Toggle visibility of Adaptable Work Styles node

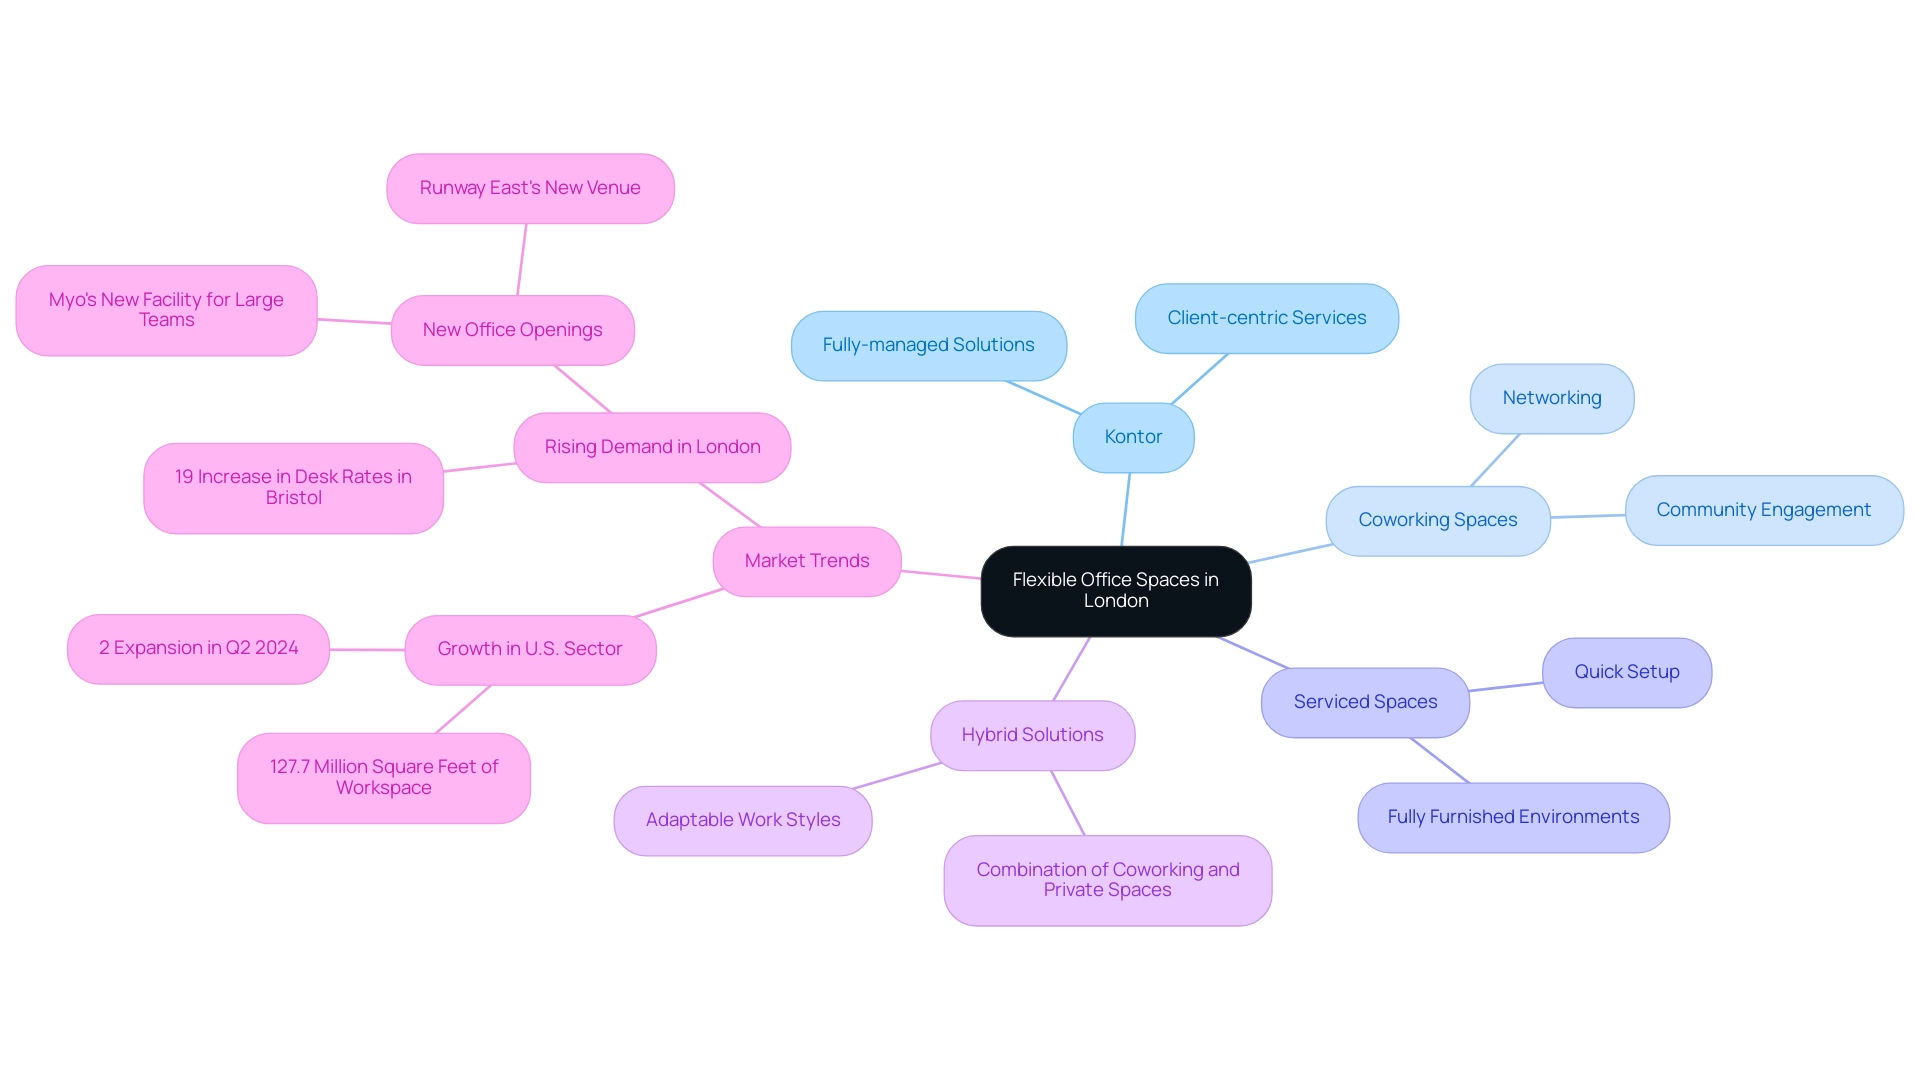pyautogui.click(x=741, y=818)
